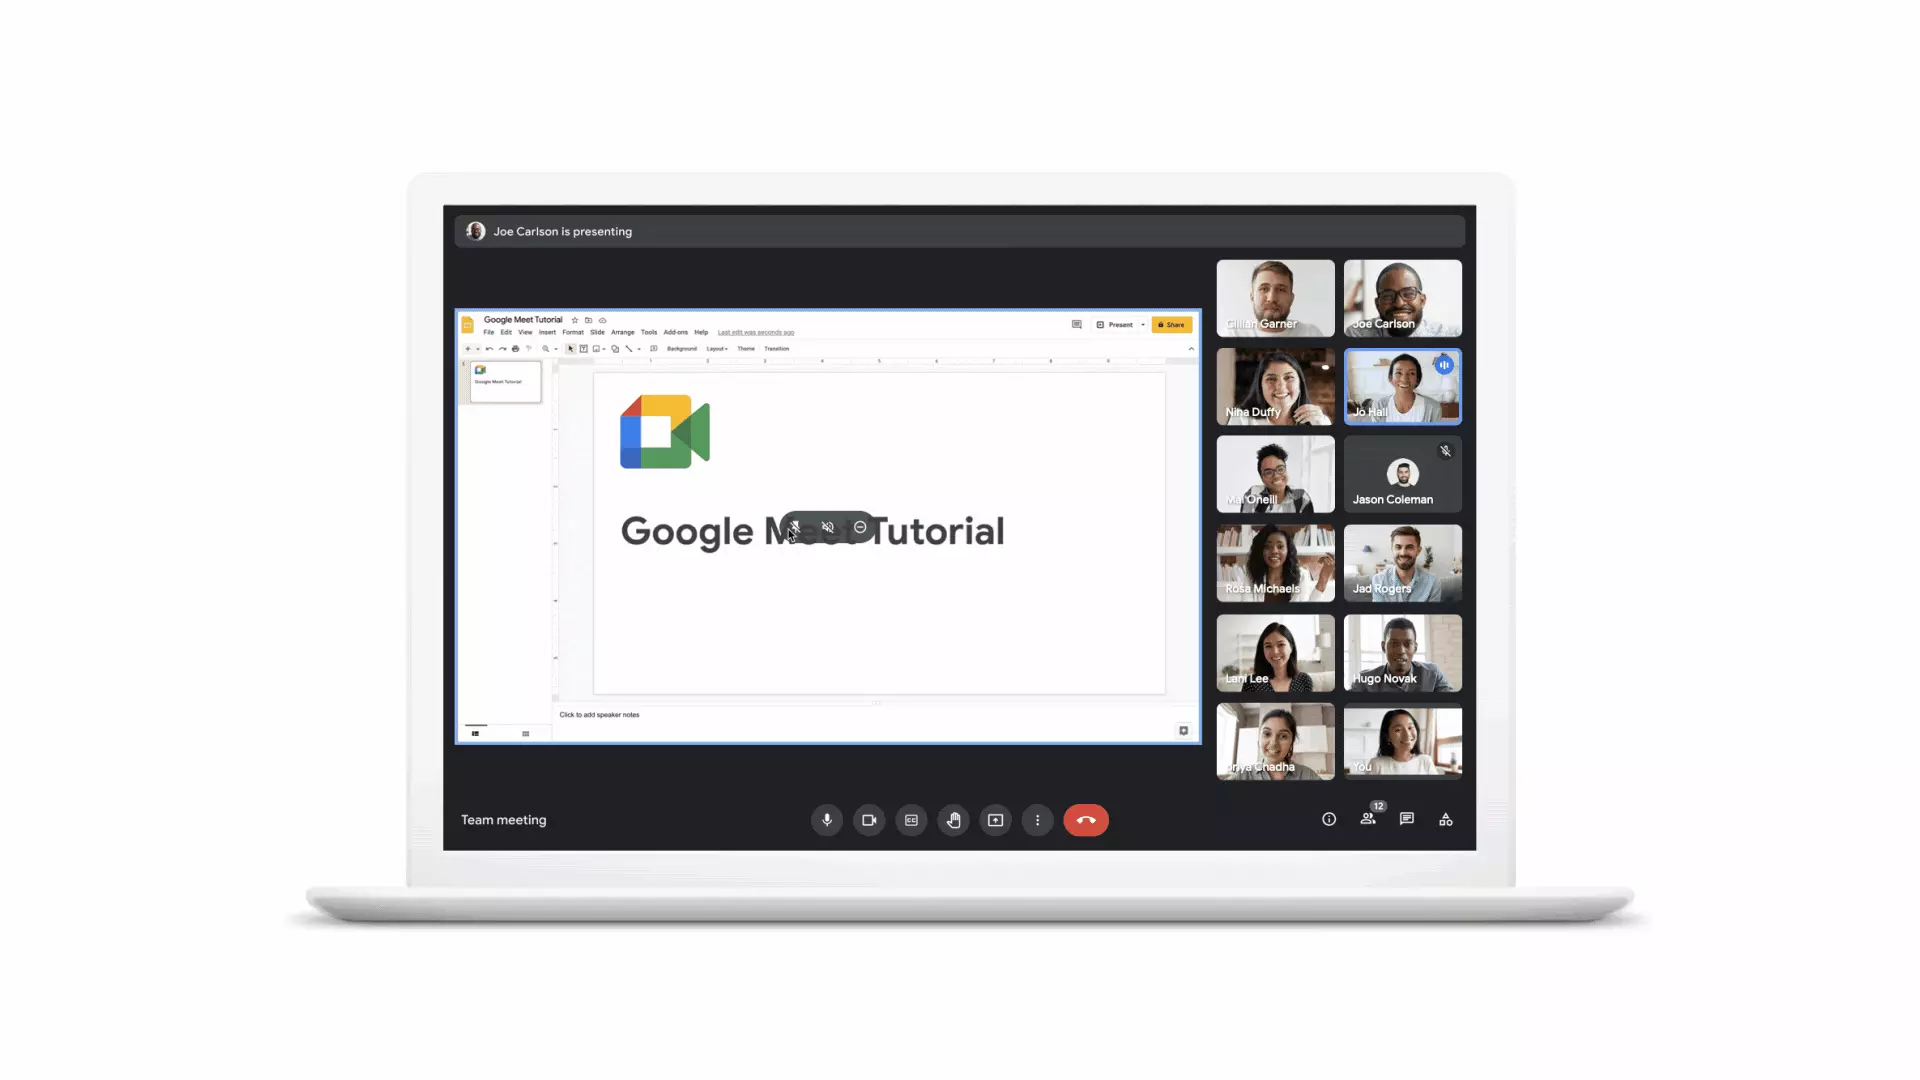Click the camera toggle button
Screen dimensions: 1920x1080
click(868, 819)
